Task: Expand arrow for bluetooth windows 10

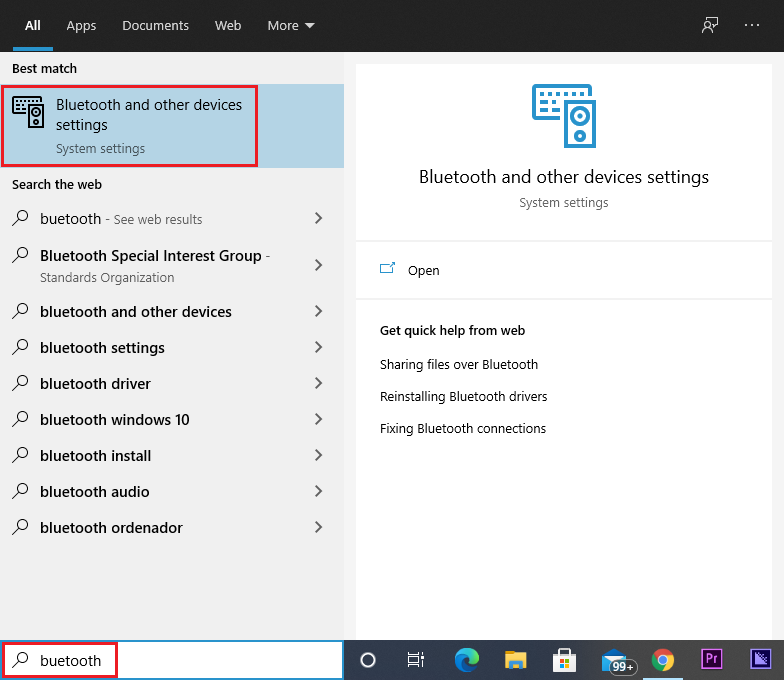Action: click(x=318, y=419)
